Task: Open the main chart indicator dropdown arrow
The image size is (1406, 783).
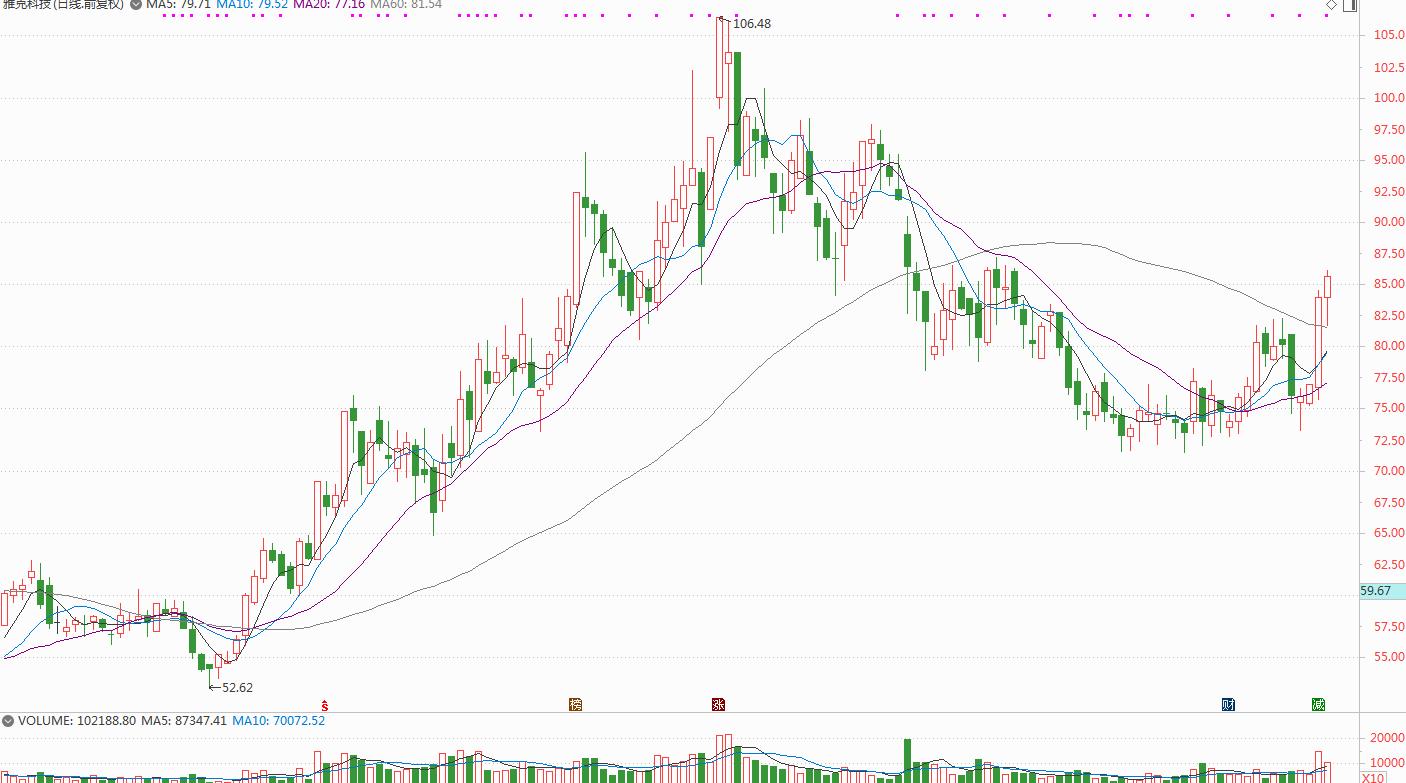Action: [136, 5]
